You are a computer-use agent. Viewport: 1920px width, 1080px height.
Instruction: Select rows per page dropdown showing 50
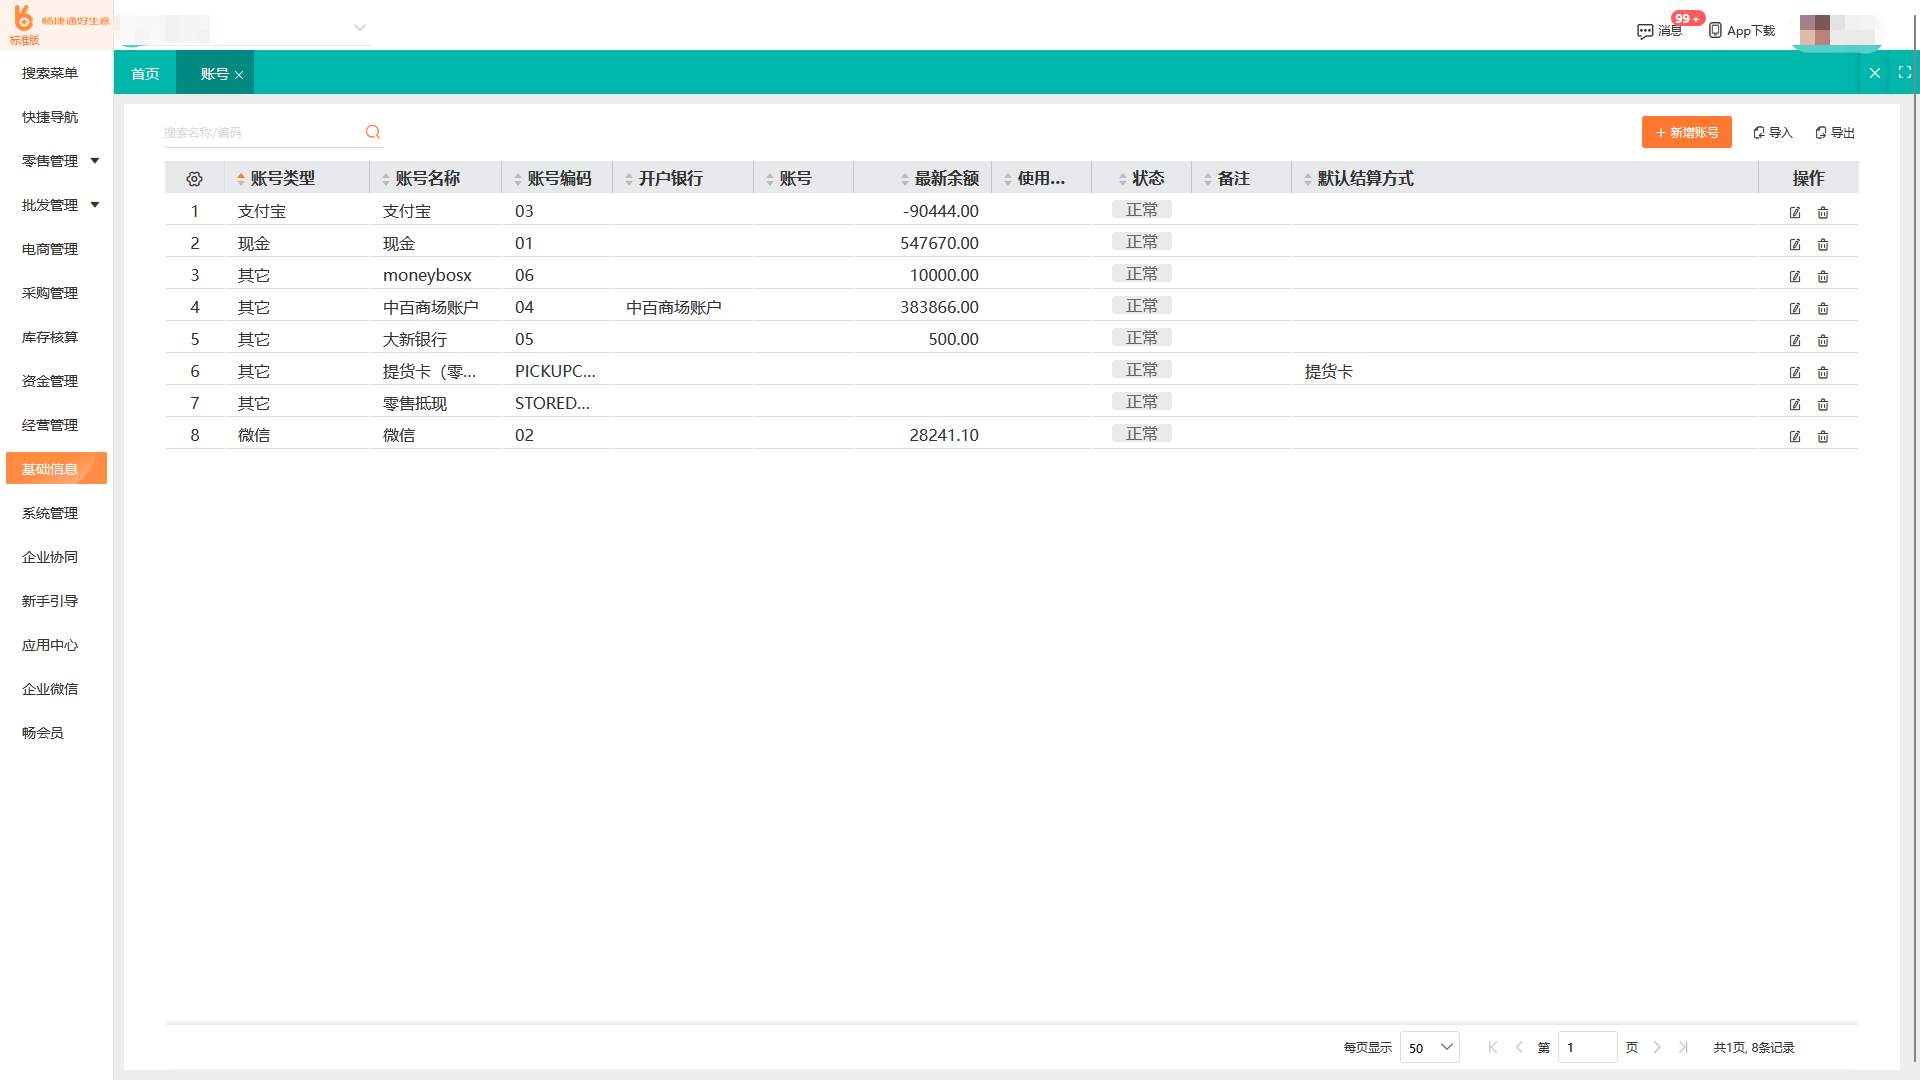(x=1429, y=1047)
